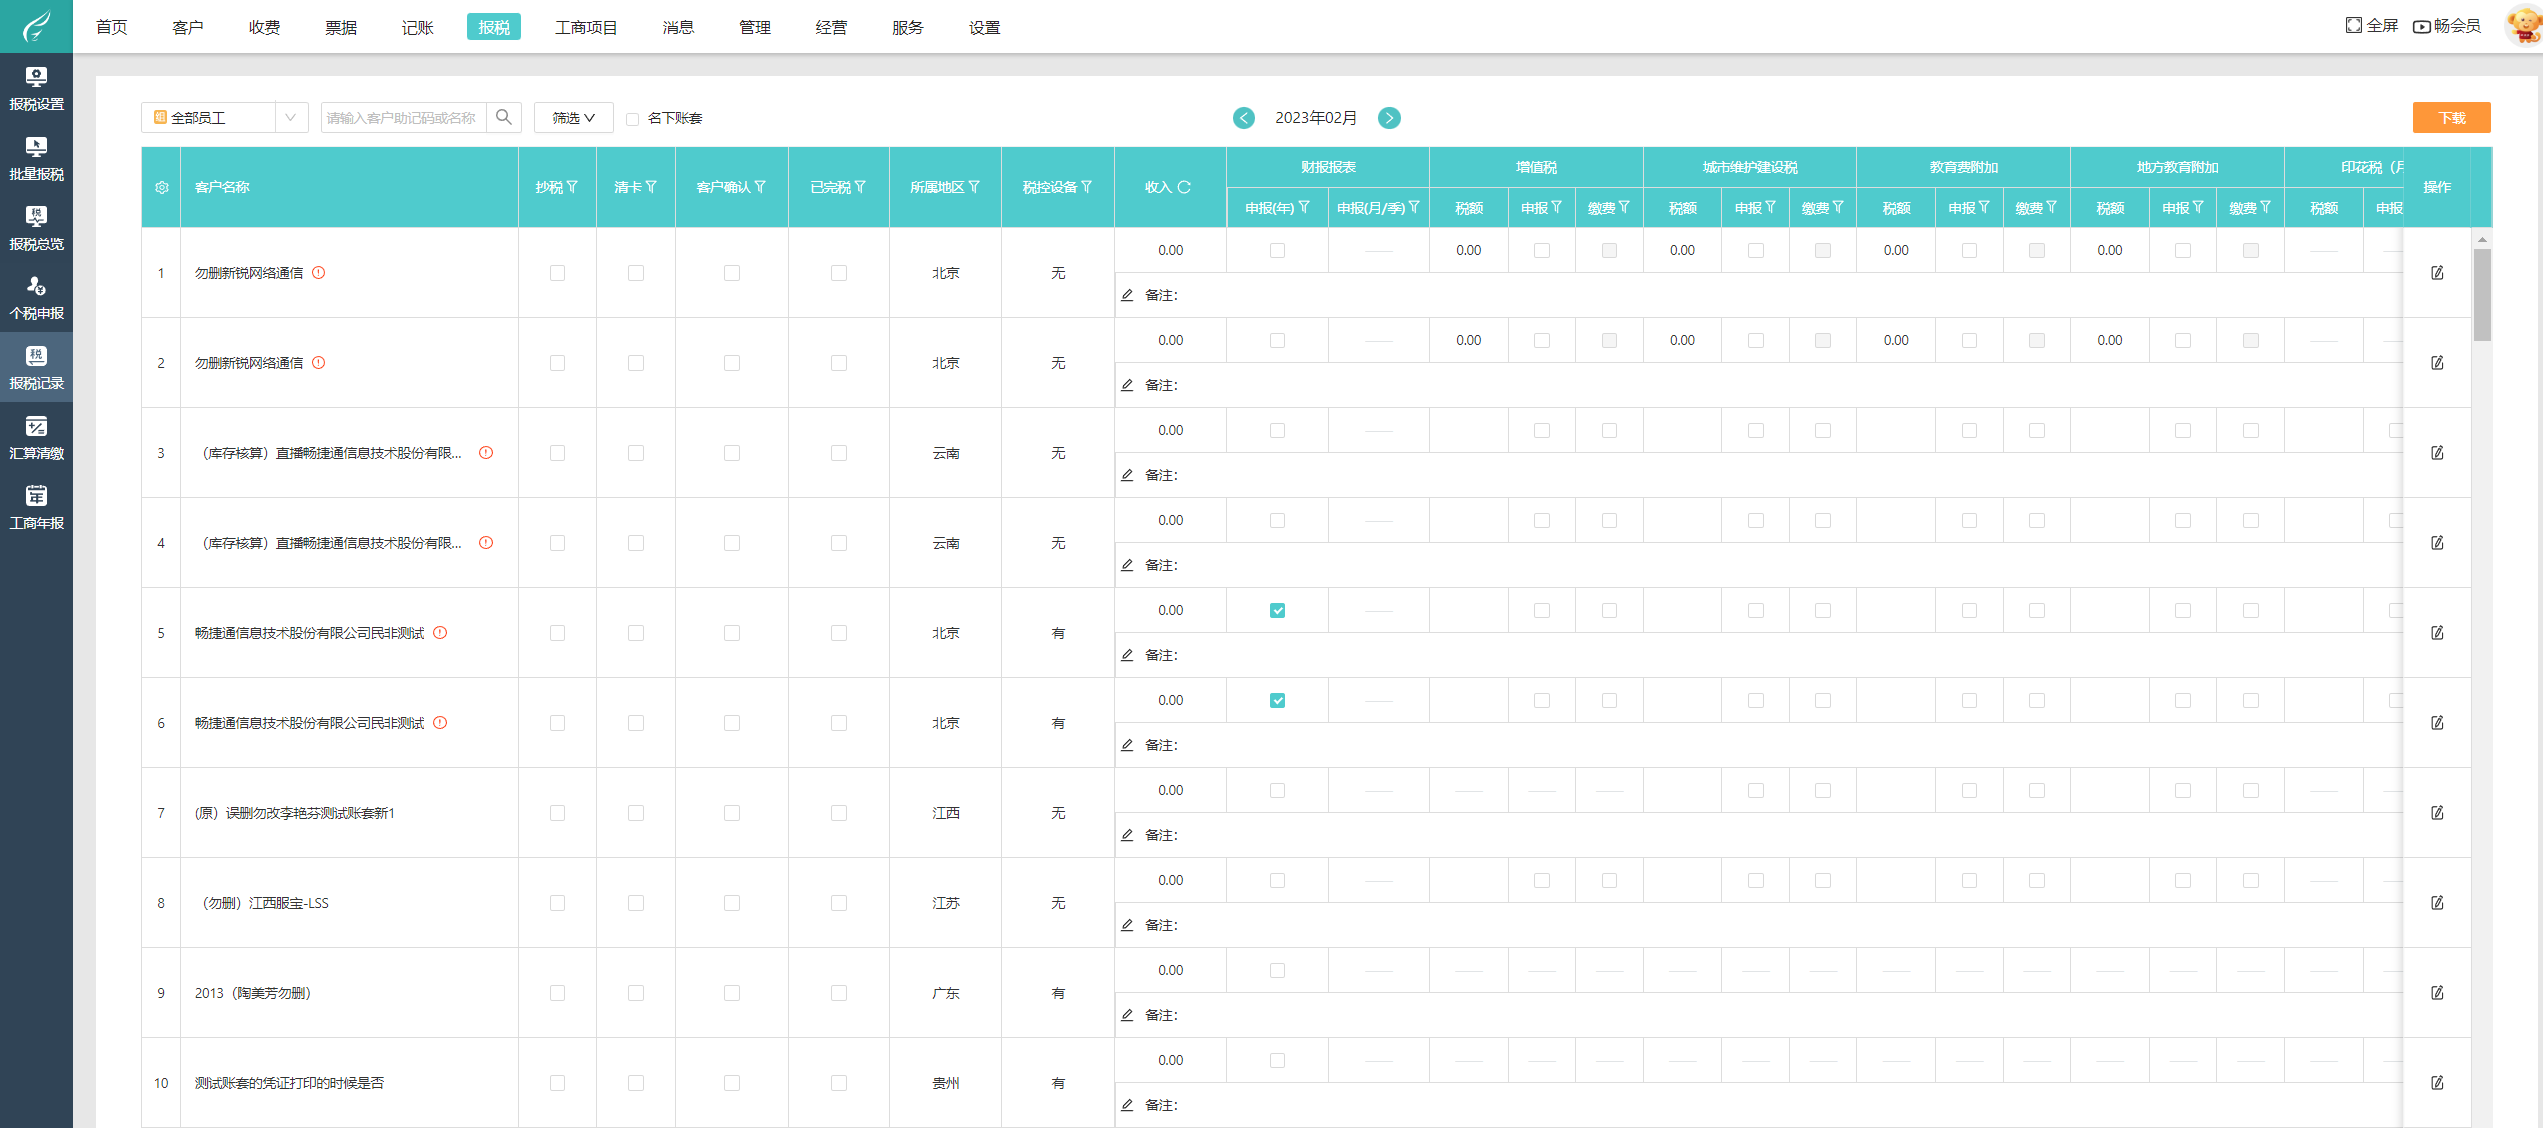The image size is (2543, 1128).
Task: Click the 报税记录 sidebar icon
Action: pos(36,370)
